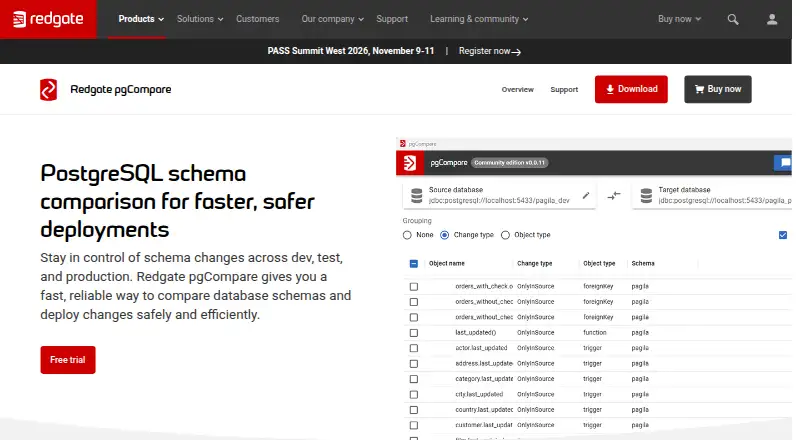Open the Support item in the top navigation
The image size is (800, 440).
392,19
